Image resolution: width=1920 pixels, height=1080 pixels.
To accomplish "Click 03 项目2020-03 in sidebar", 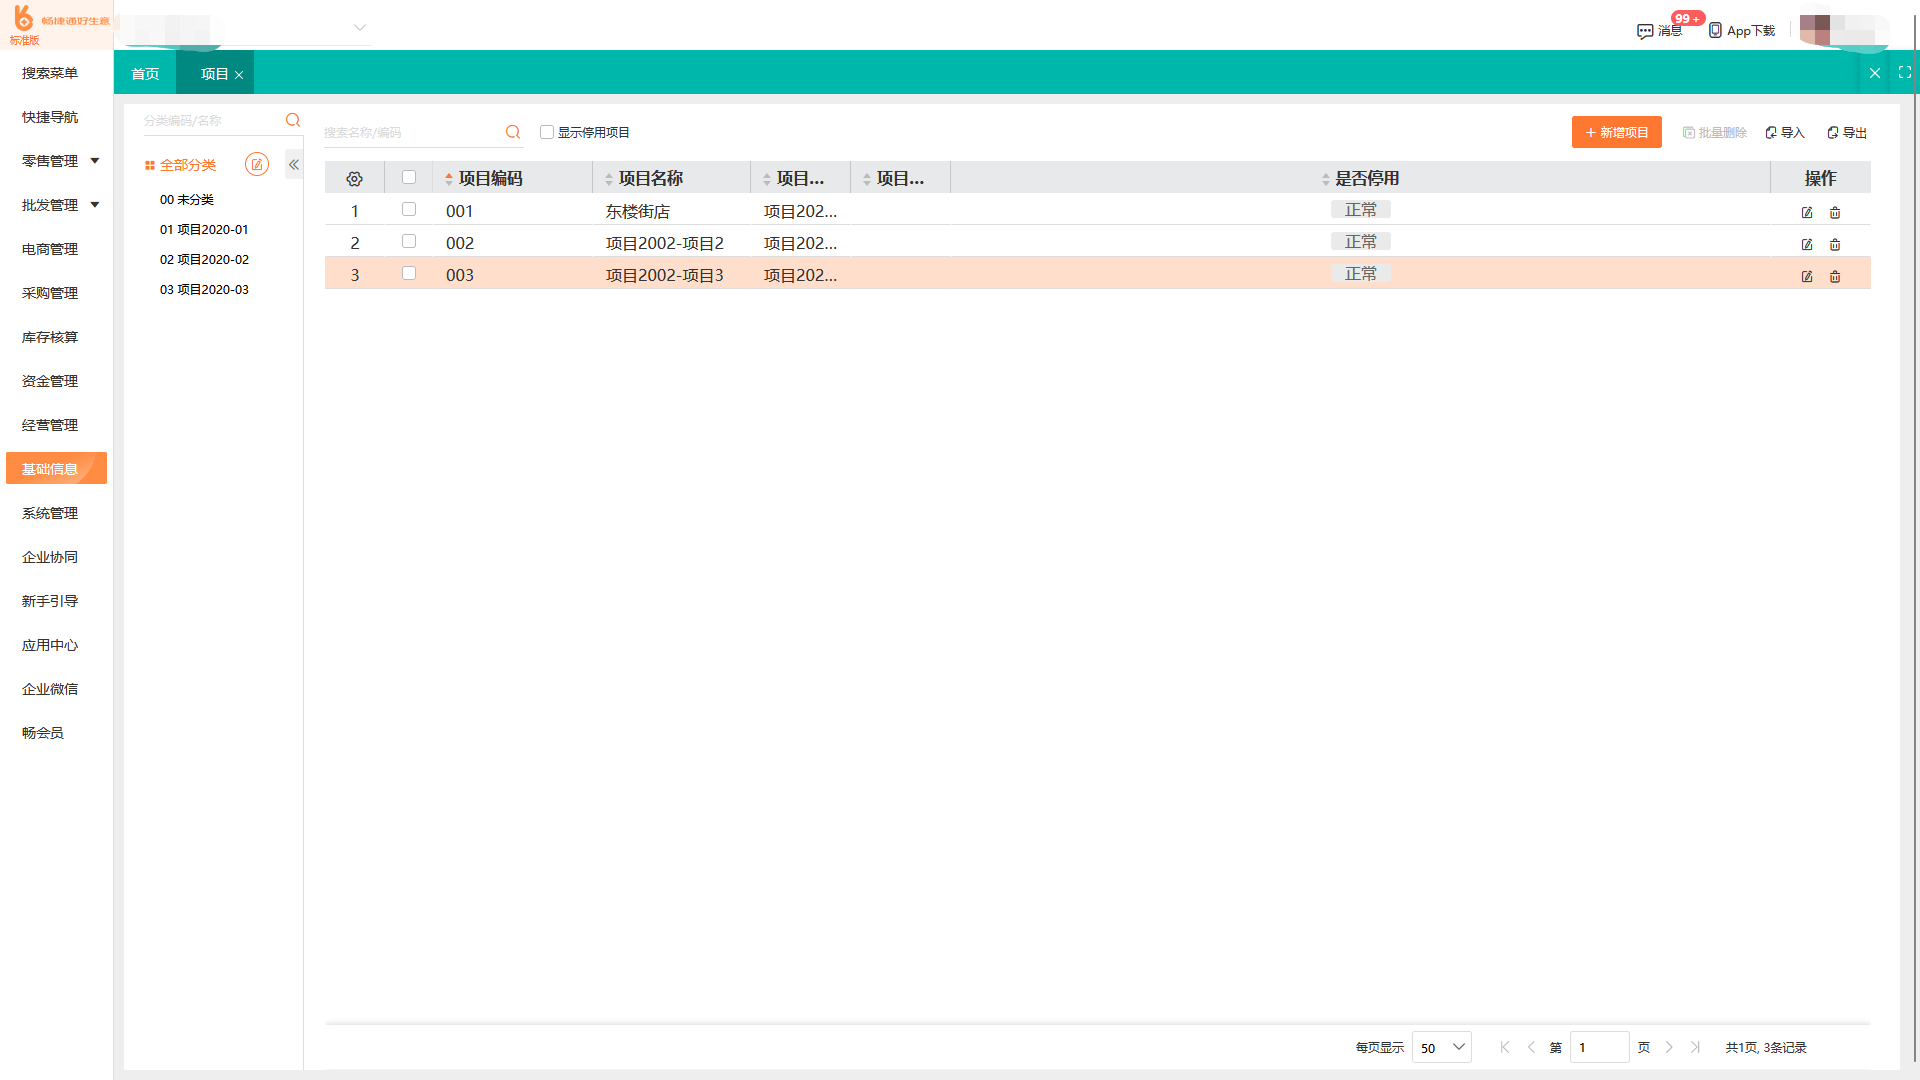I will click(x=203, y=289).
